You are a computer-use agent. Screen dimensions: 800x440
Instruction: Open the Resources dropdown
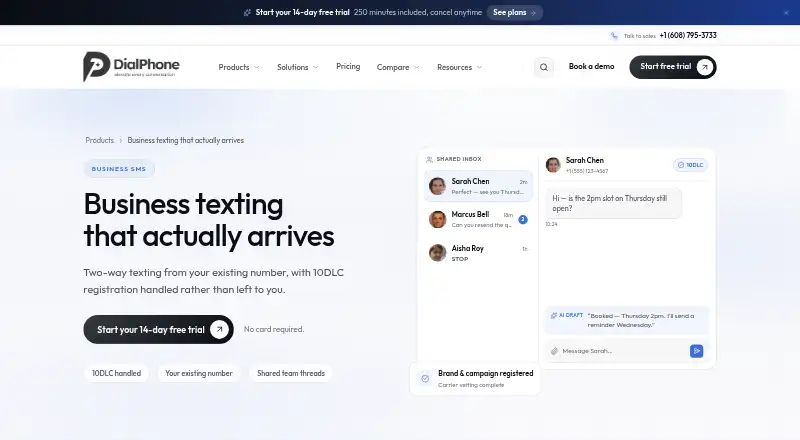click(x=459, y=67)
